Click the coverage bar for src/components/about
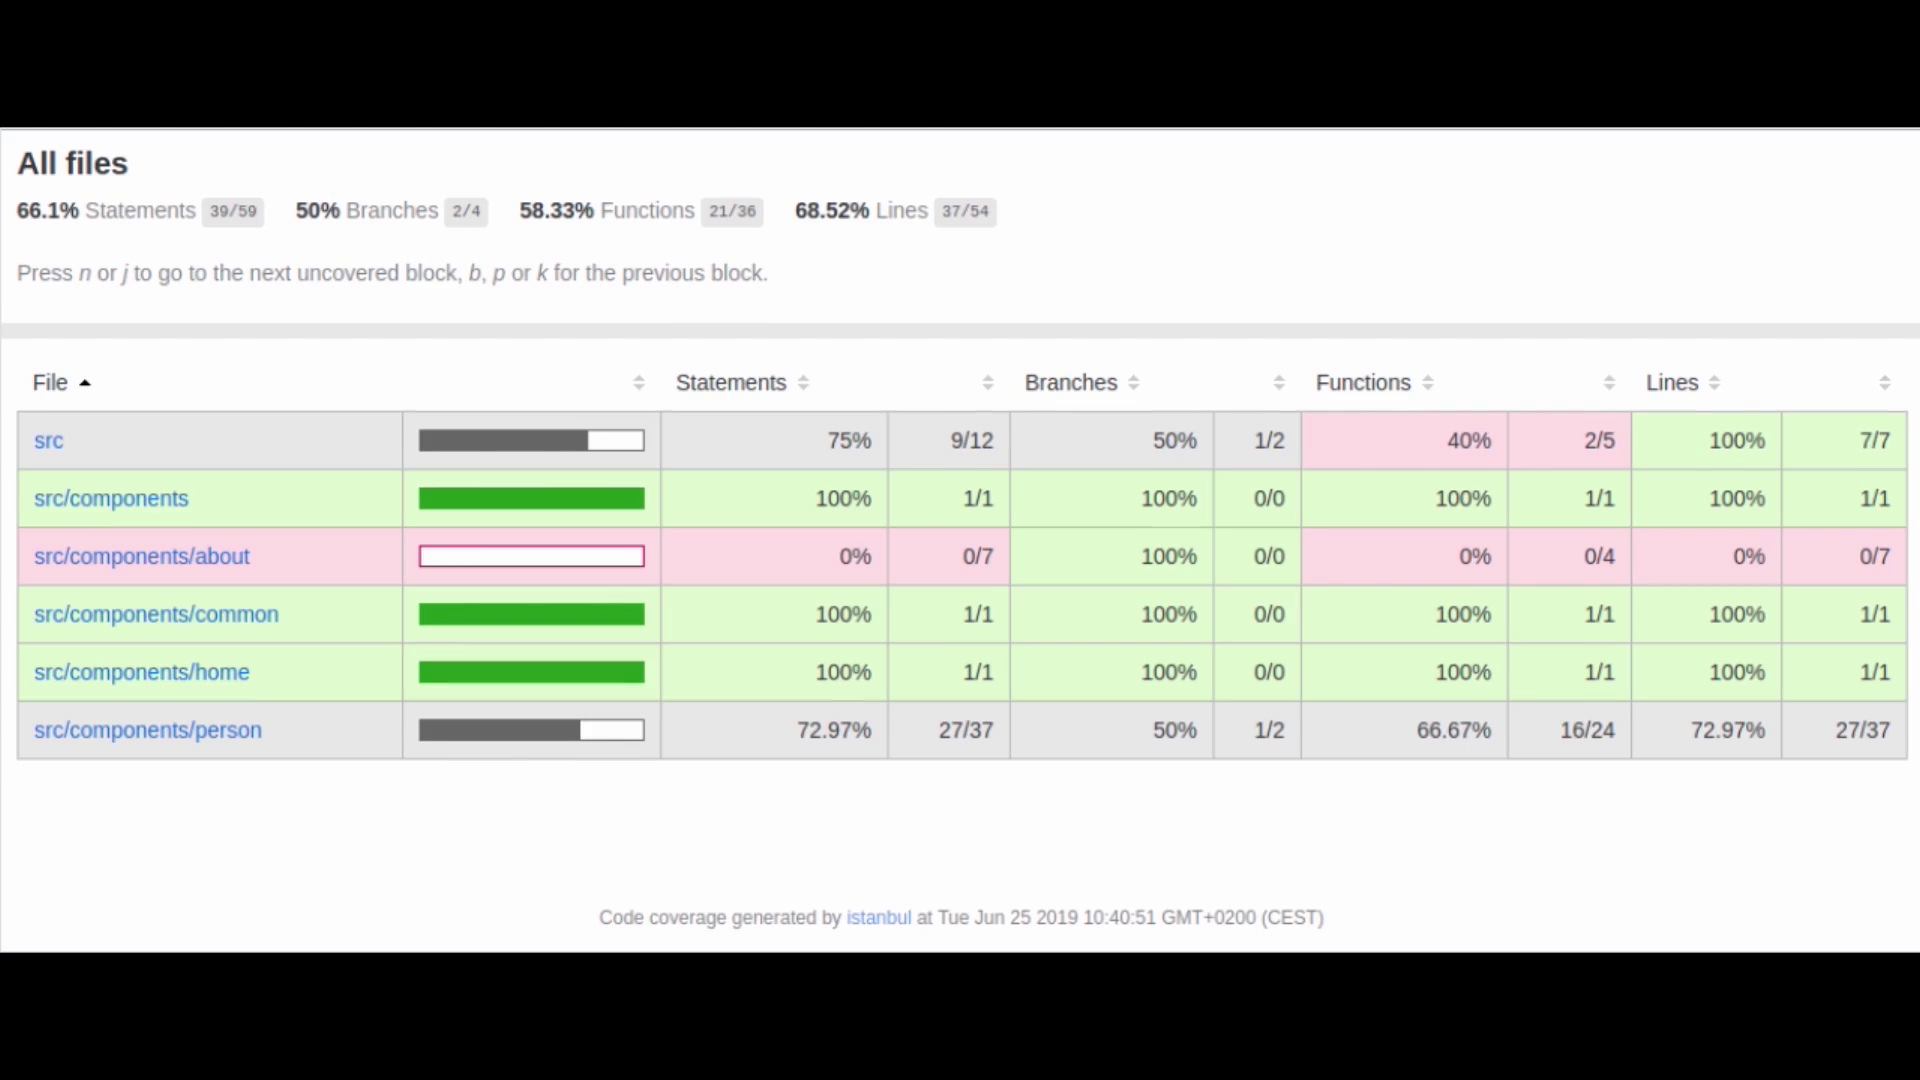Image resolution: width=1920 pixels, height=1080 pixels. pos(531,555)
